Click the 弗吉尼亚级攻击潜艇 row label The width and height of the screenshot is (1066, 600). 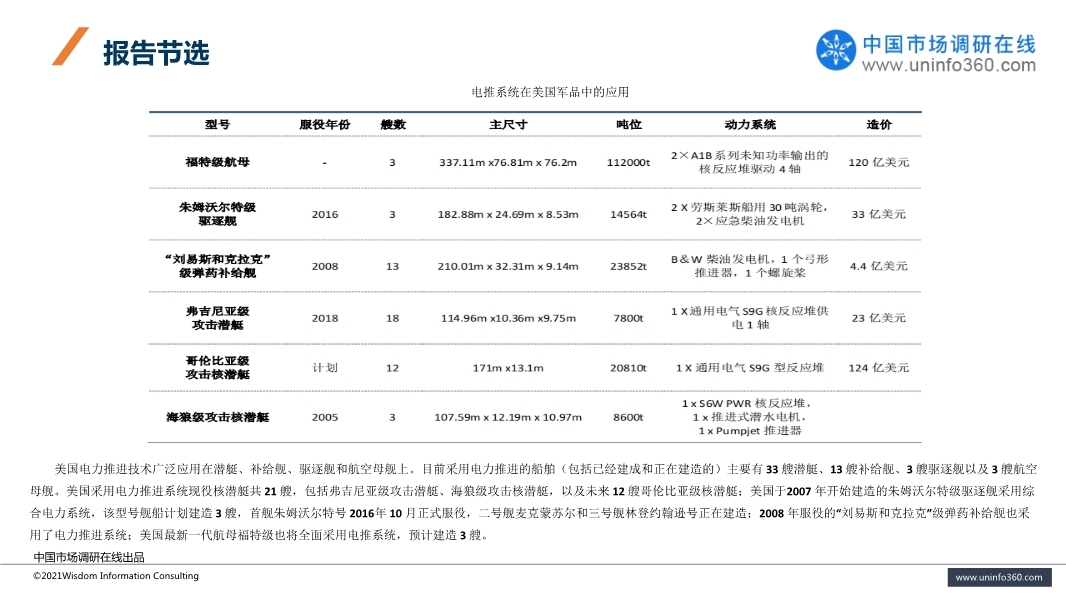(217, 318)
